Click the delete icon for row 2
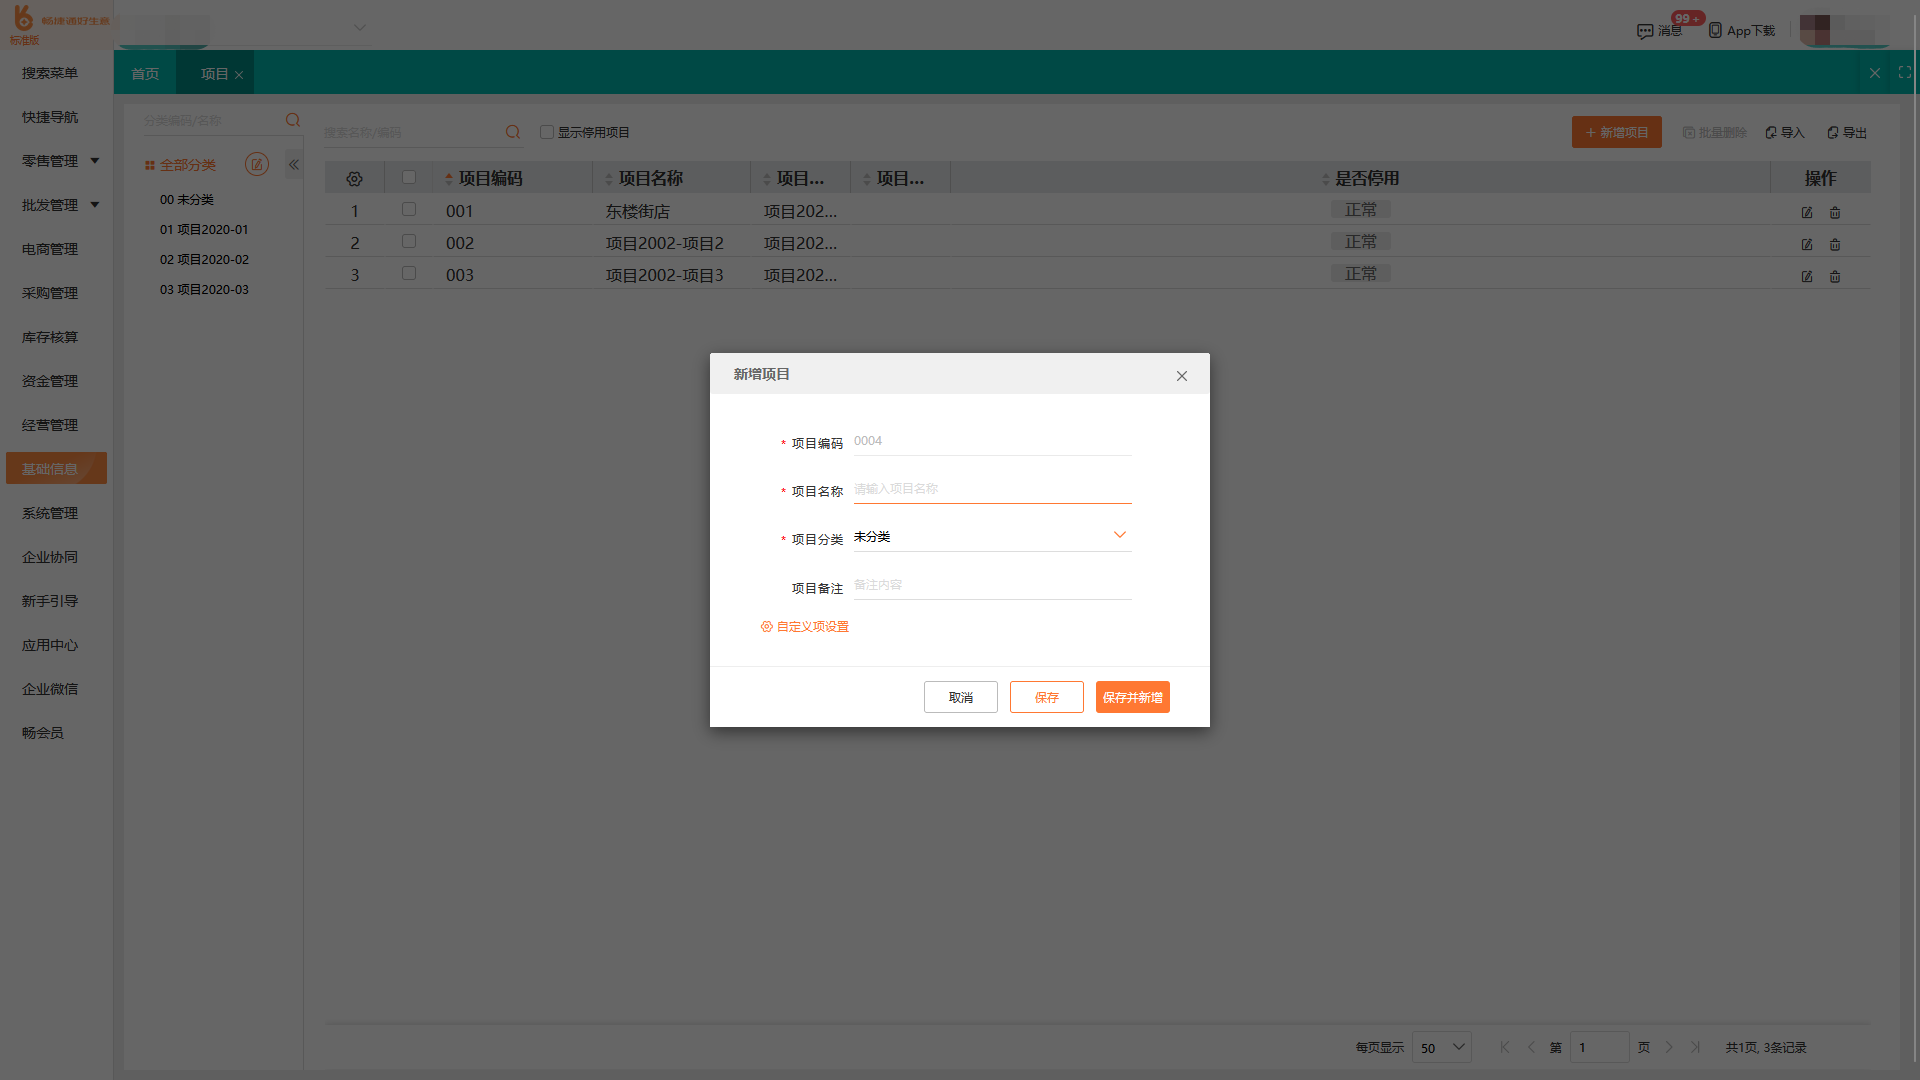This screenshot has width=1920, height=1080. pos(1836,244)
